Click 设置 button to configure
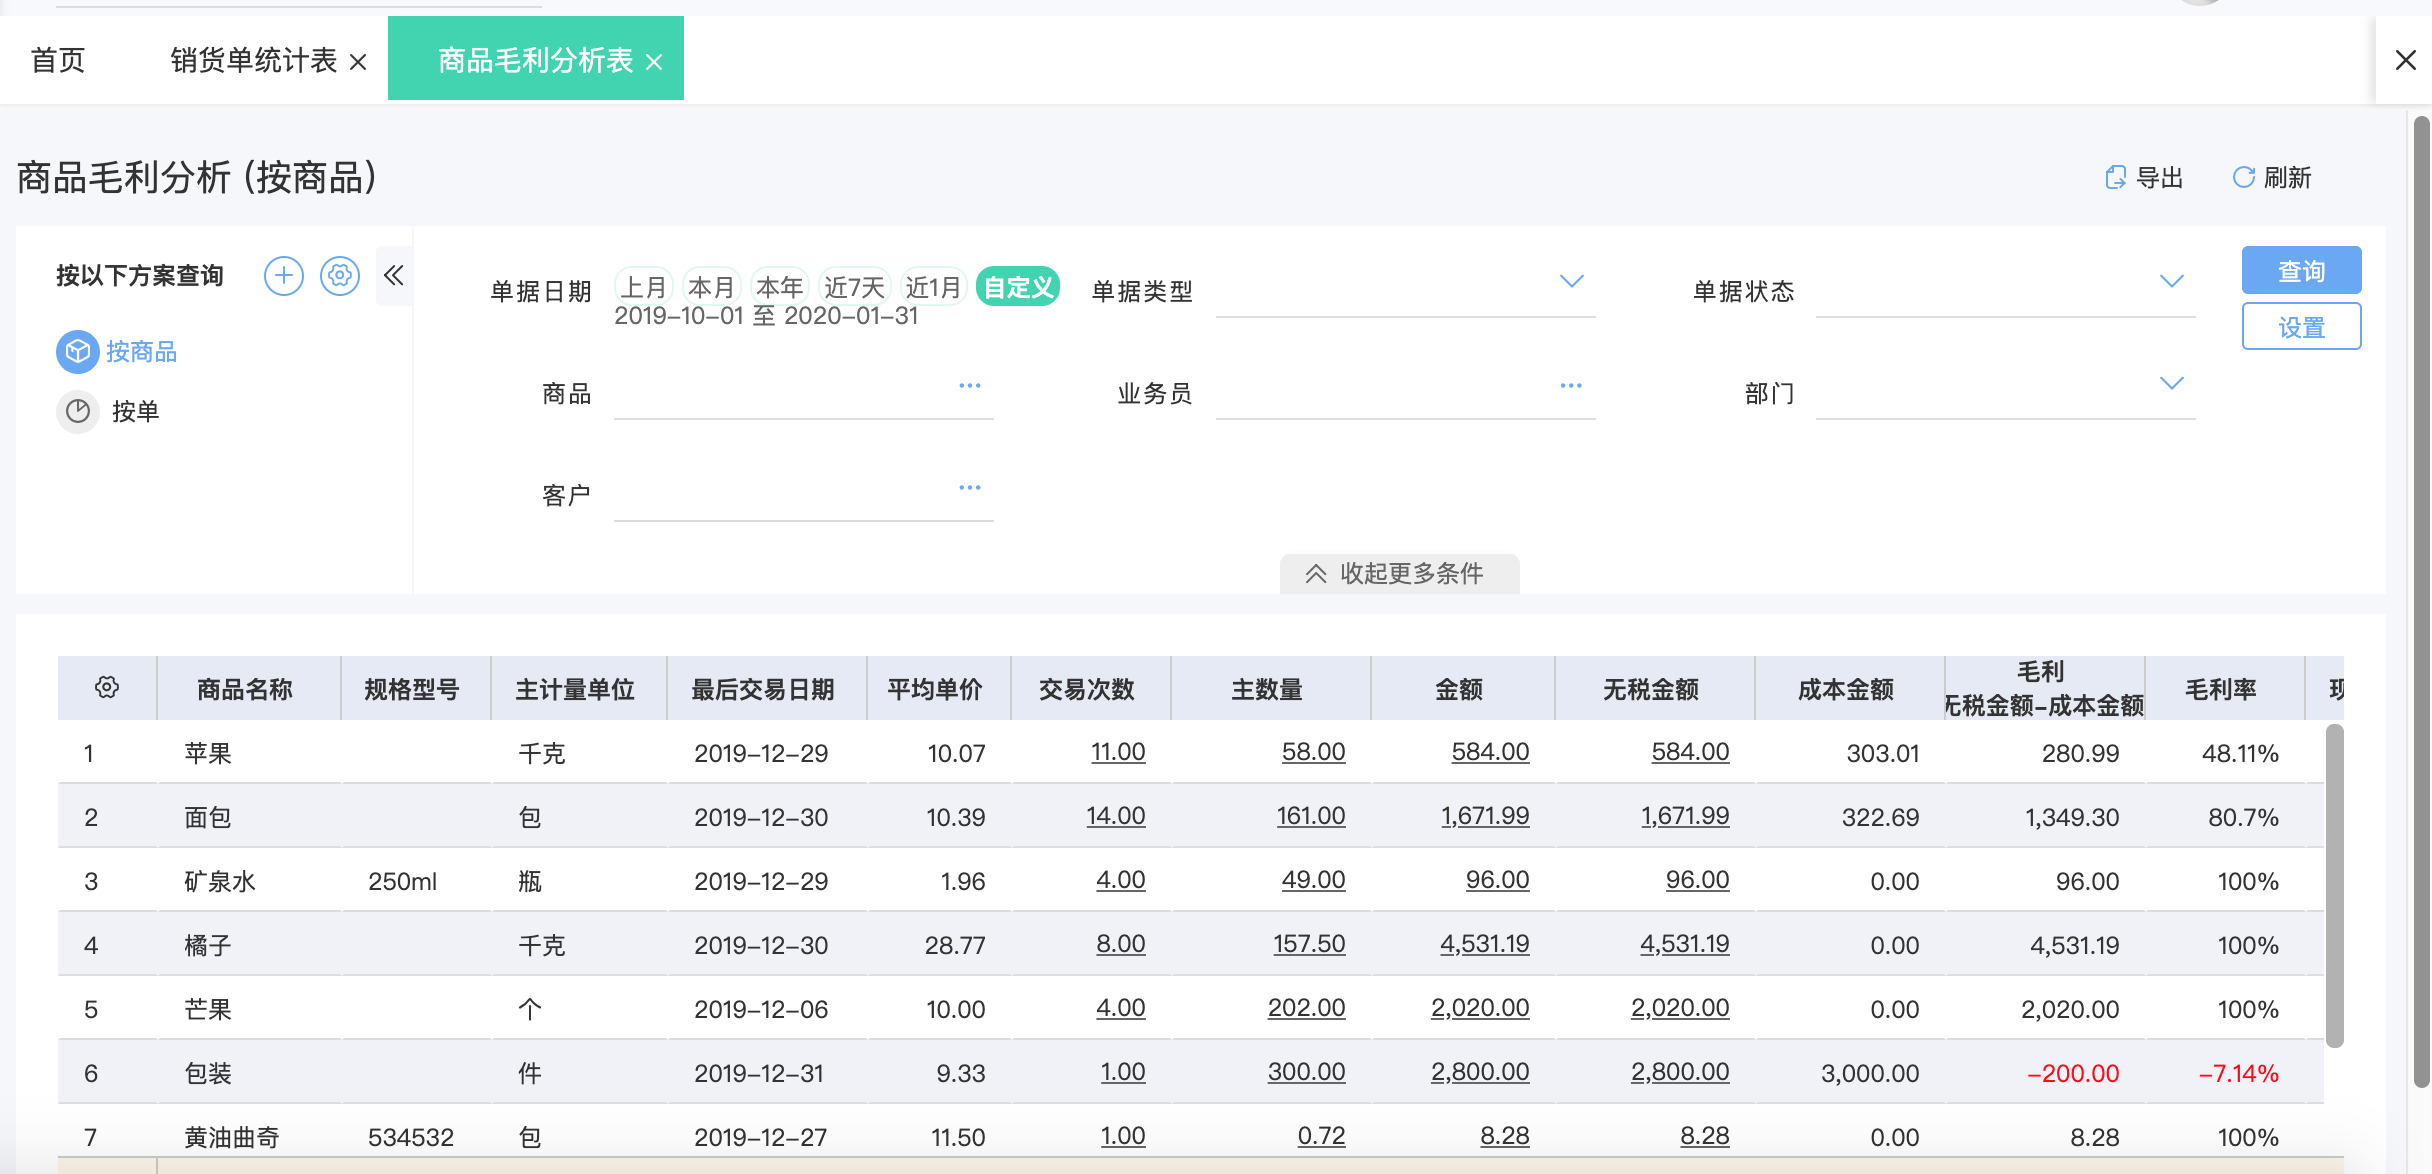 [x=2302, y=326]
